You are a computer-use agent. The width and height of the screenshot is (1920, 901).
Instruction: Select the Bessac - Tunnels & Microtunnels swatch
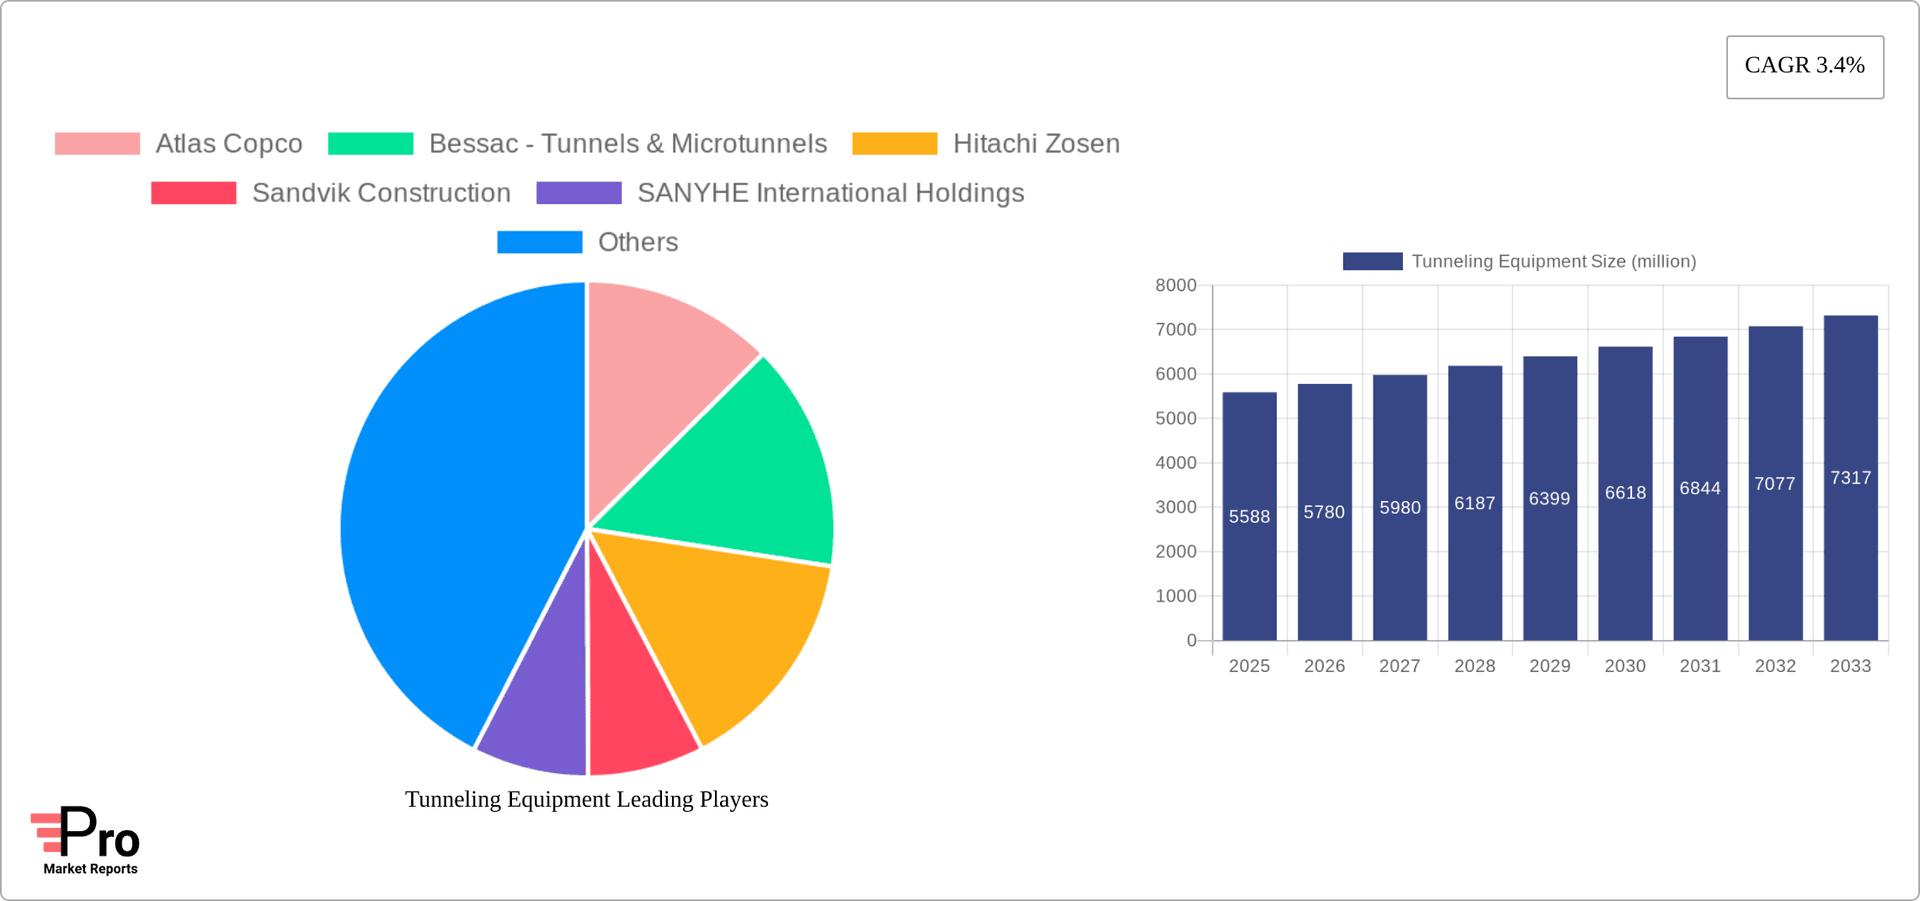[x=370, y=143]
